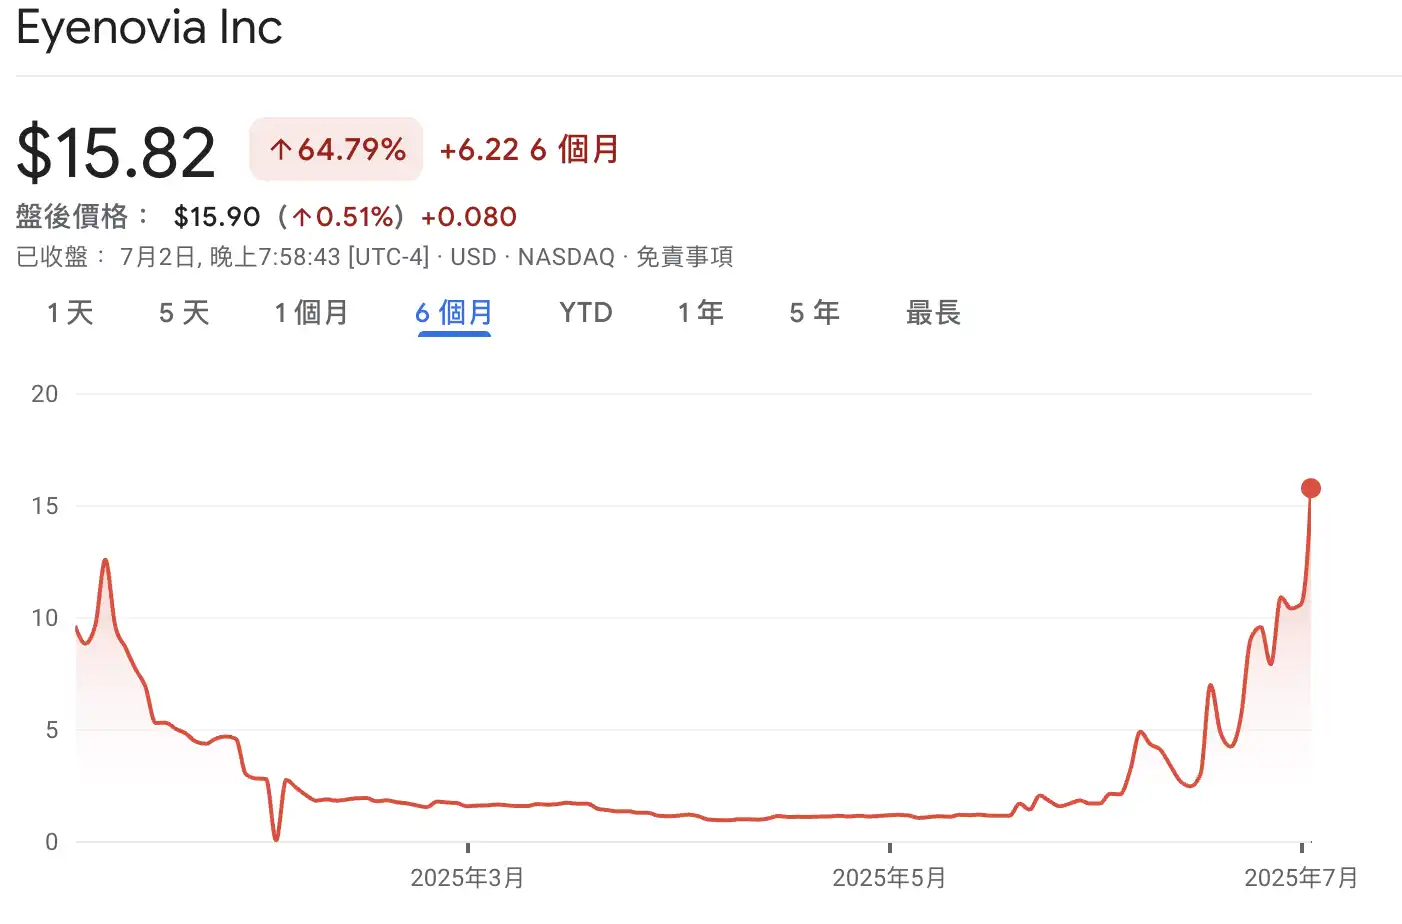Select the 1年 time range
This screenshot has height=924, width=1402.
[700, 312]
